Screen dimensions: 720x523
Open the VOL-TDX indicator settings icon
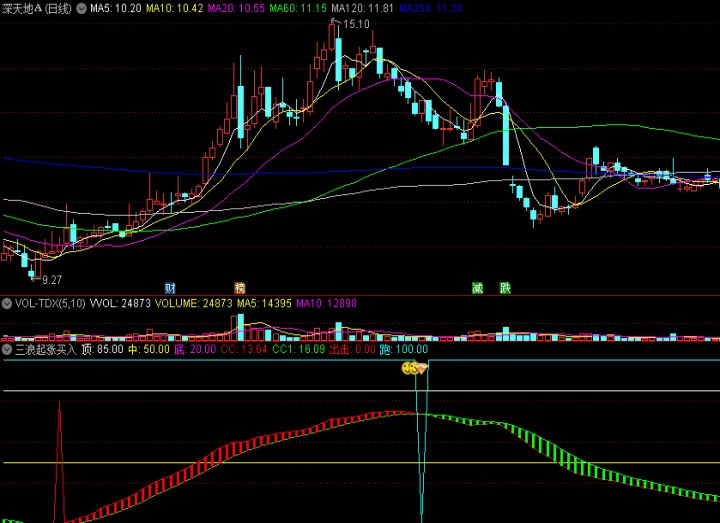click(7, 302)
